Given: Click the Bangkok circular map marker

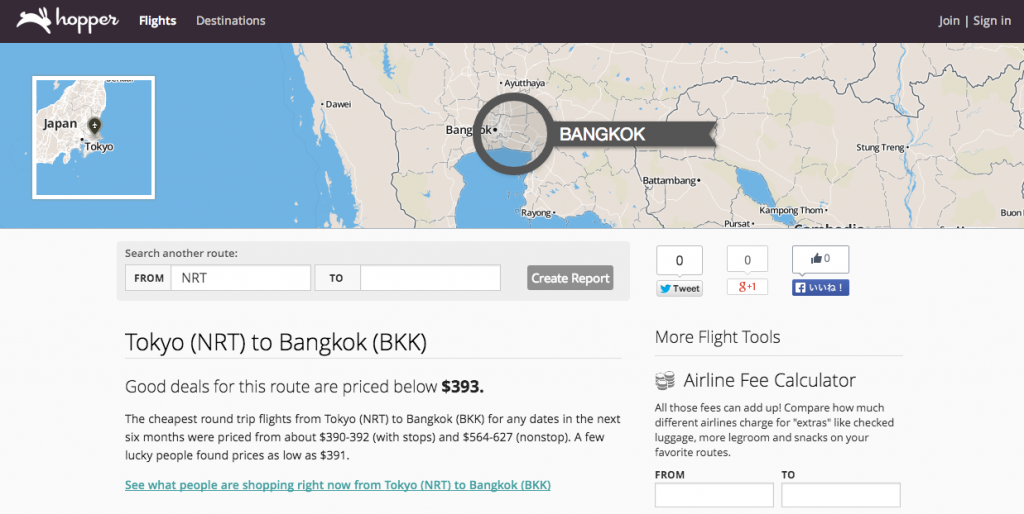Looking at the screenshot, I should pos(510,134).
